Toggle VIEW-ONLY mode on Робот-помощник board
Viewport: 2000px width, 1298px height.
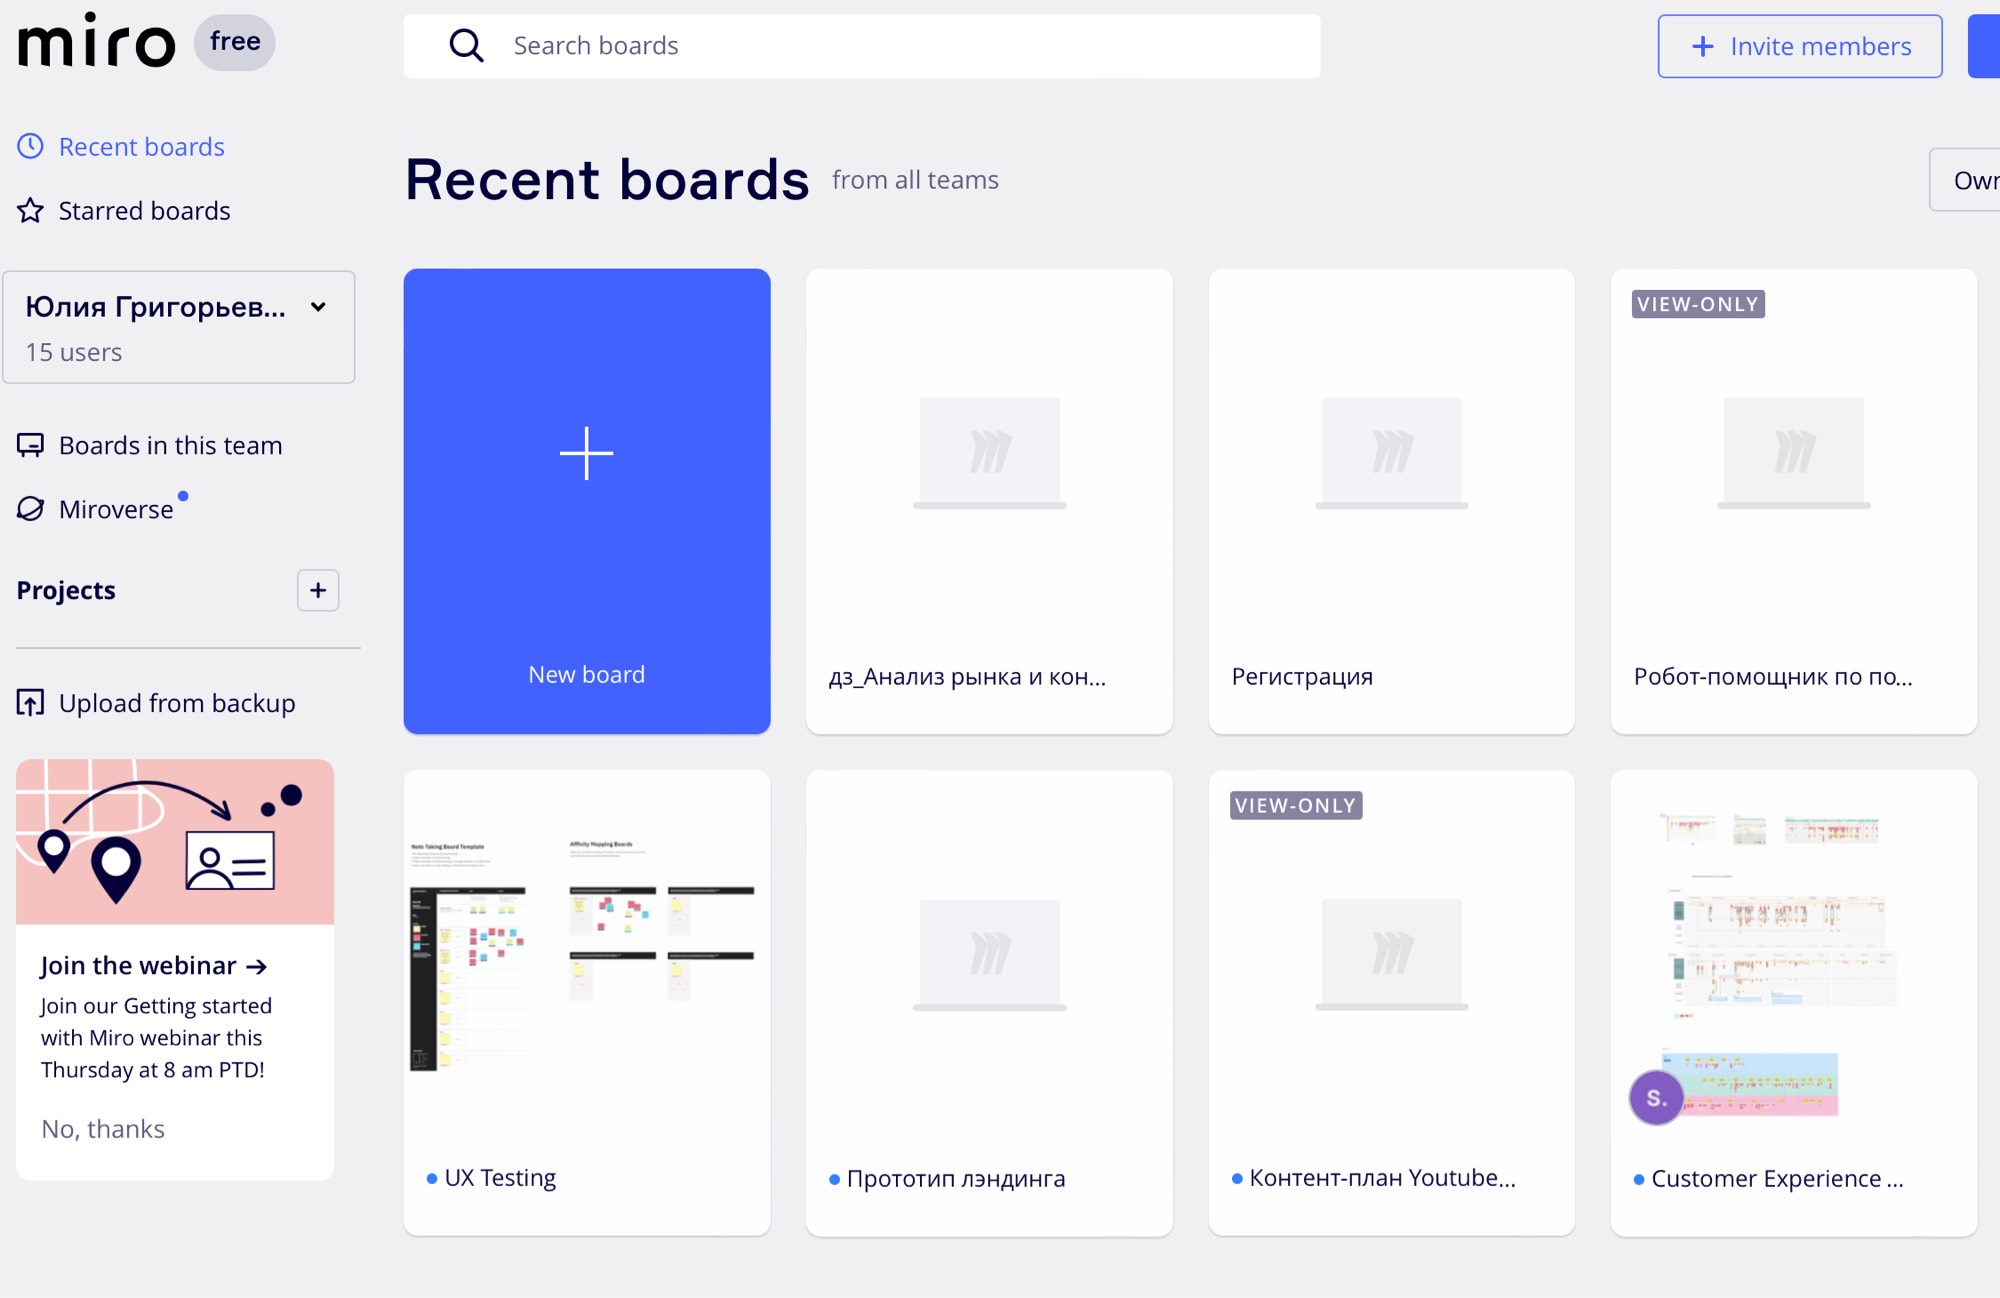pos(1695,303)
